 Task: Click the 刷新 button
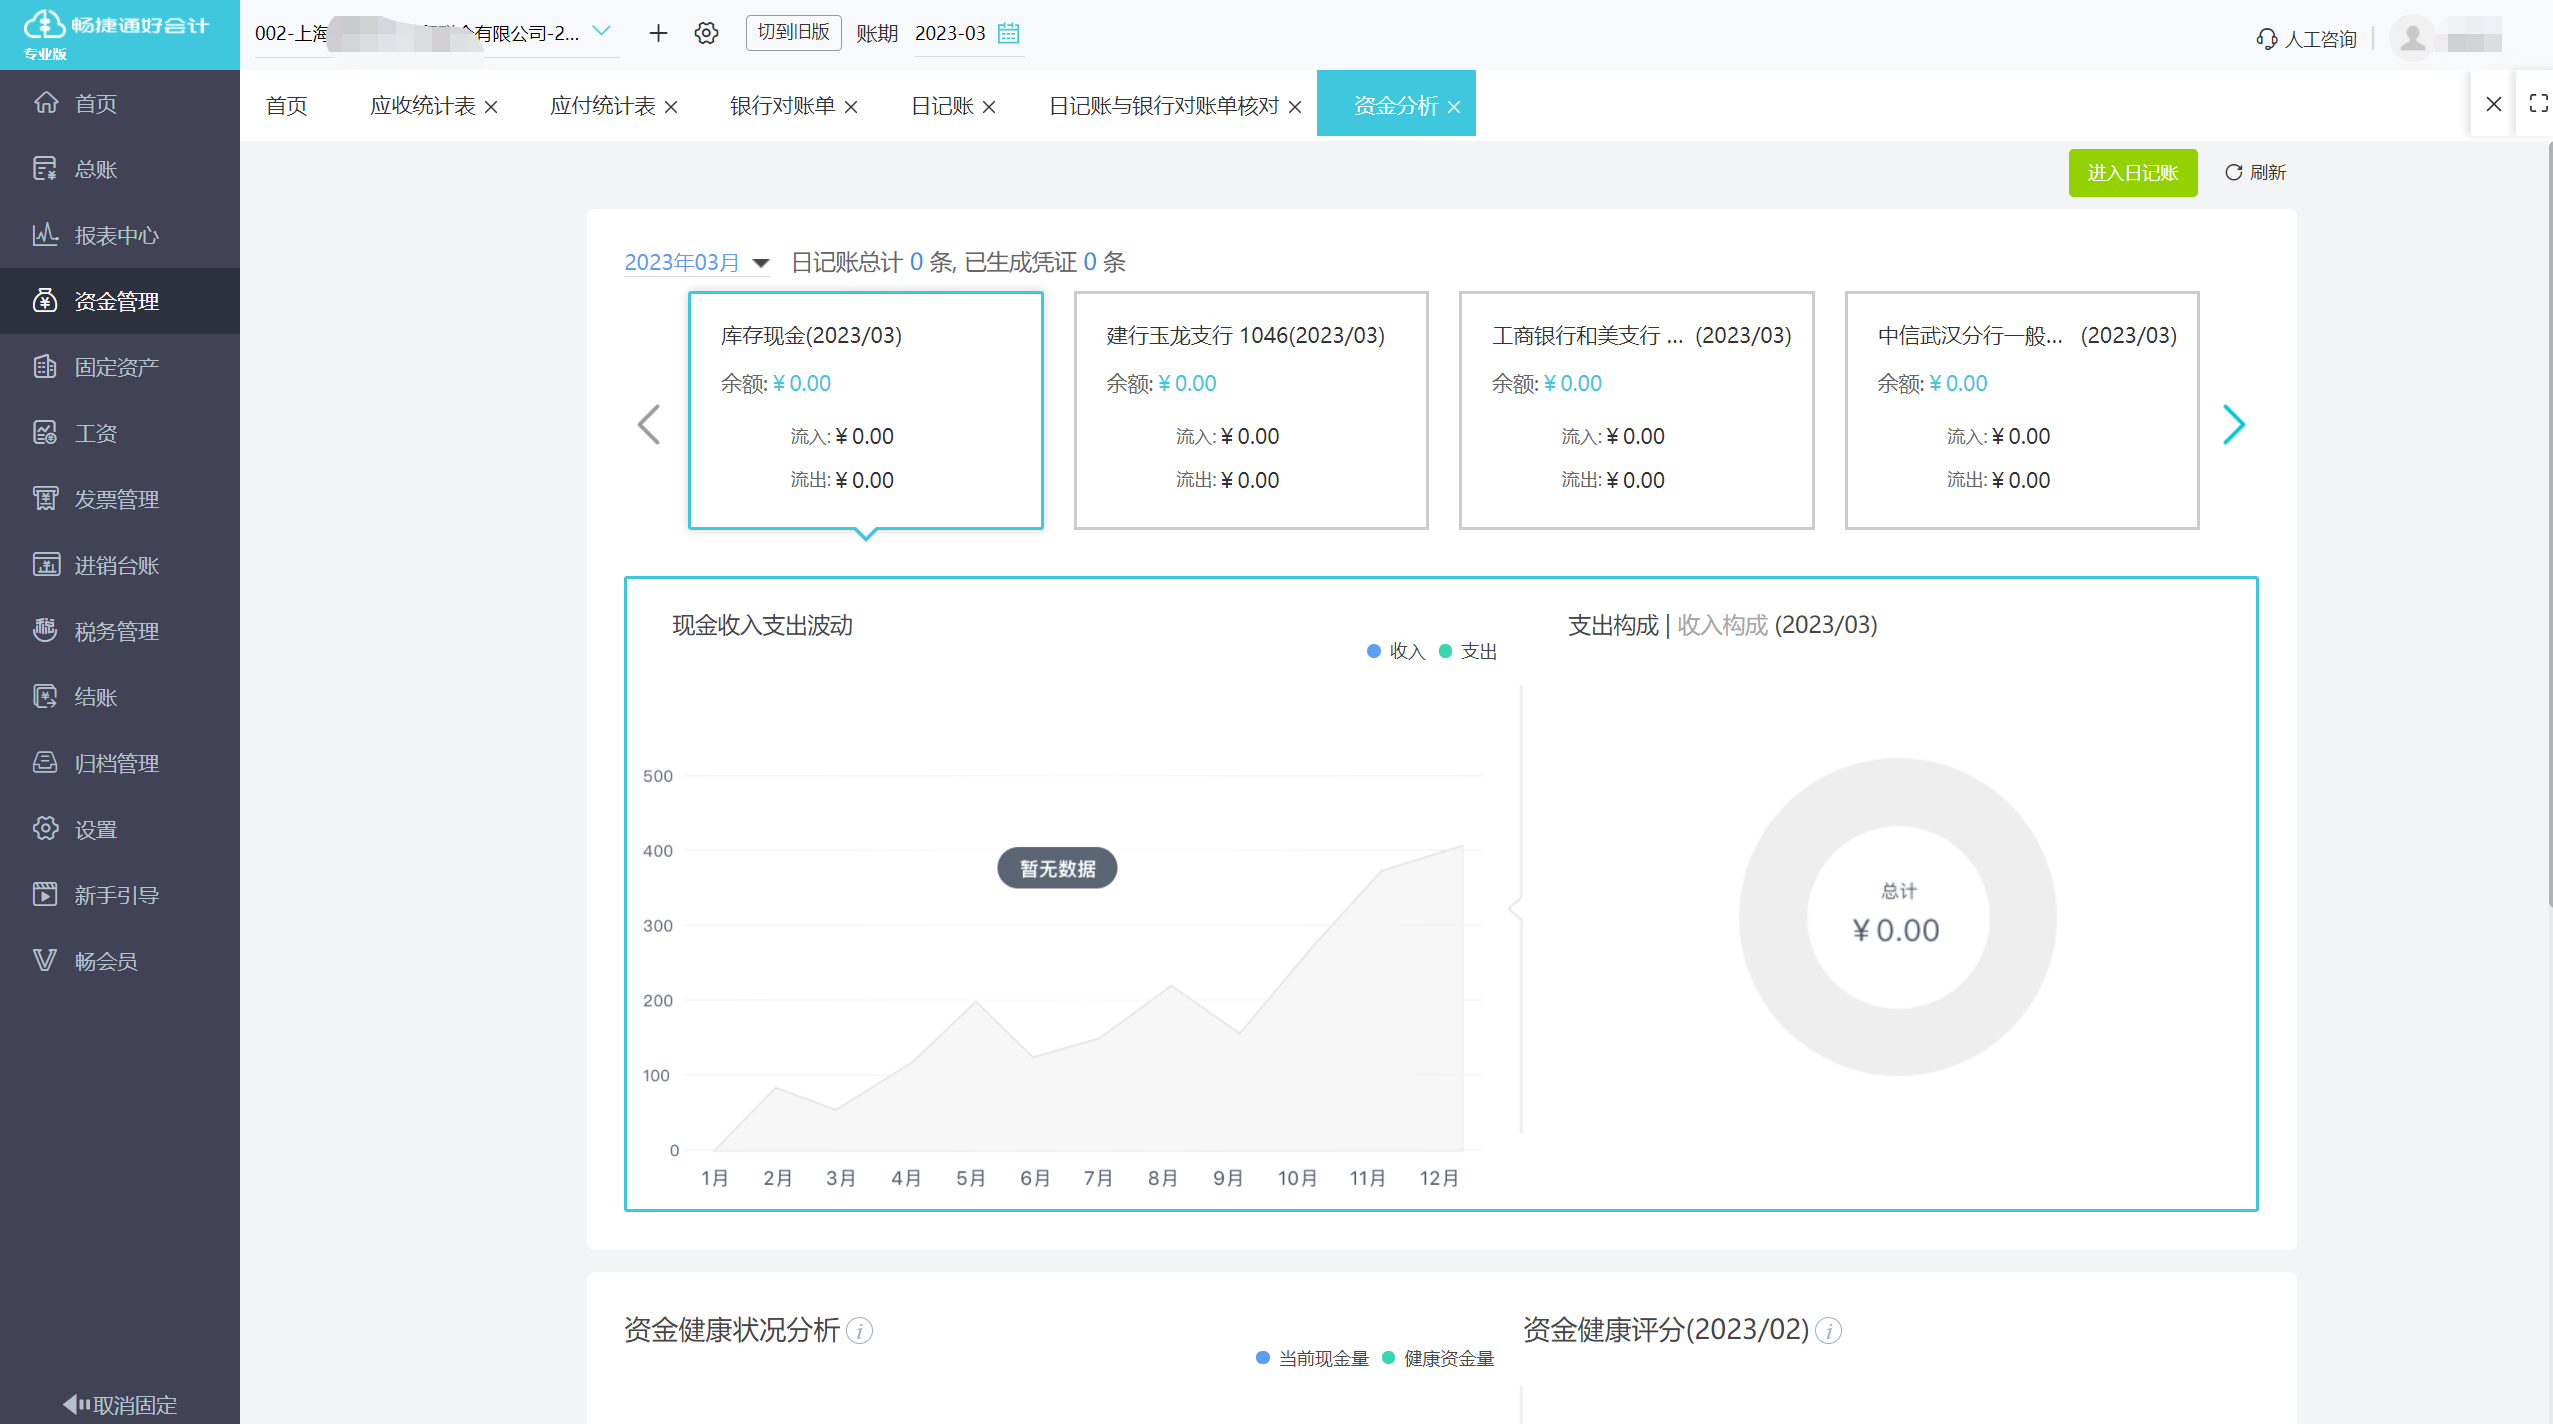tap(2255, 170)
